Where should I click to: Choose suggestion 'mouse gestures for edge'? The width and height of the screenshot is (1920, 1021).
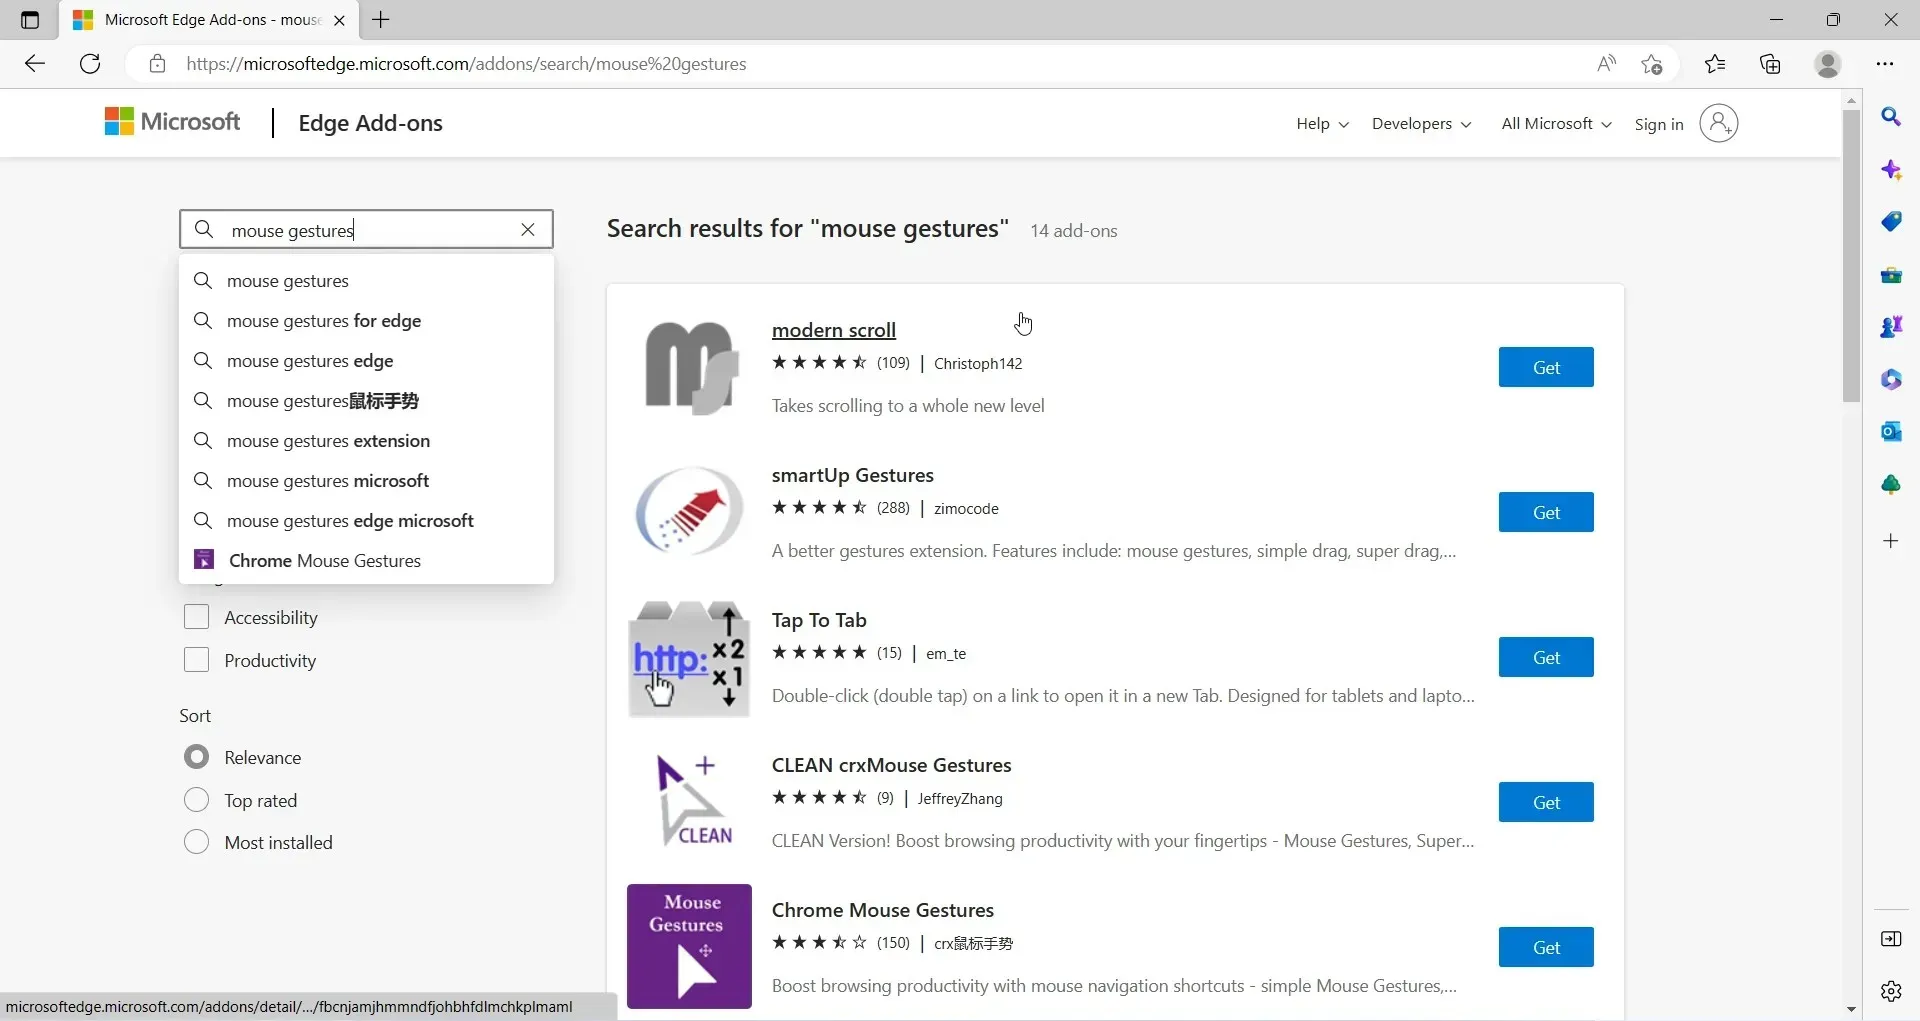coord(366,321)
